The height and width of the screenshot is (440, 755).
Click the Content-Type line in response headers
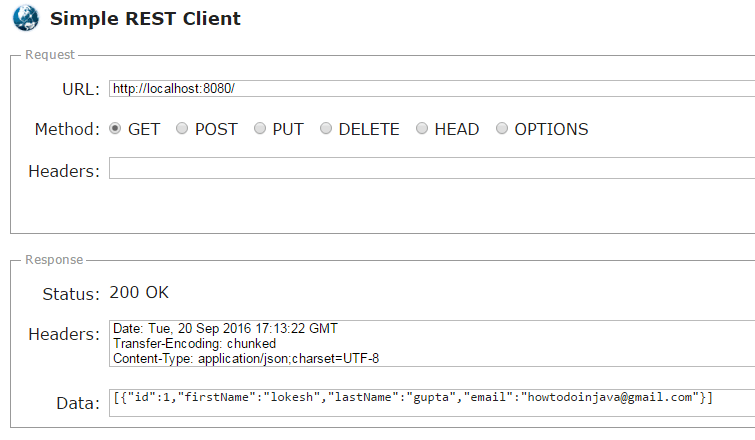coord(246,358)
